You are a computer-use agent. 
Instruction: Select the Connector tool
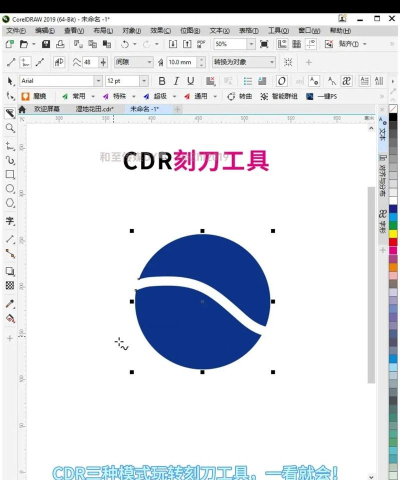tap(10, 254)
